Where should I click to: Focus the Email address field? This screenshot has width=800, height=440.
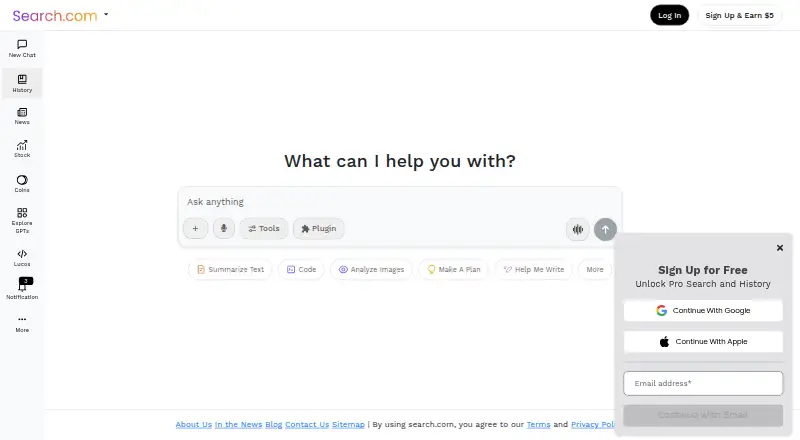pos(703,383)
